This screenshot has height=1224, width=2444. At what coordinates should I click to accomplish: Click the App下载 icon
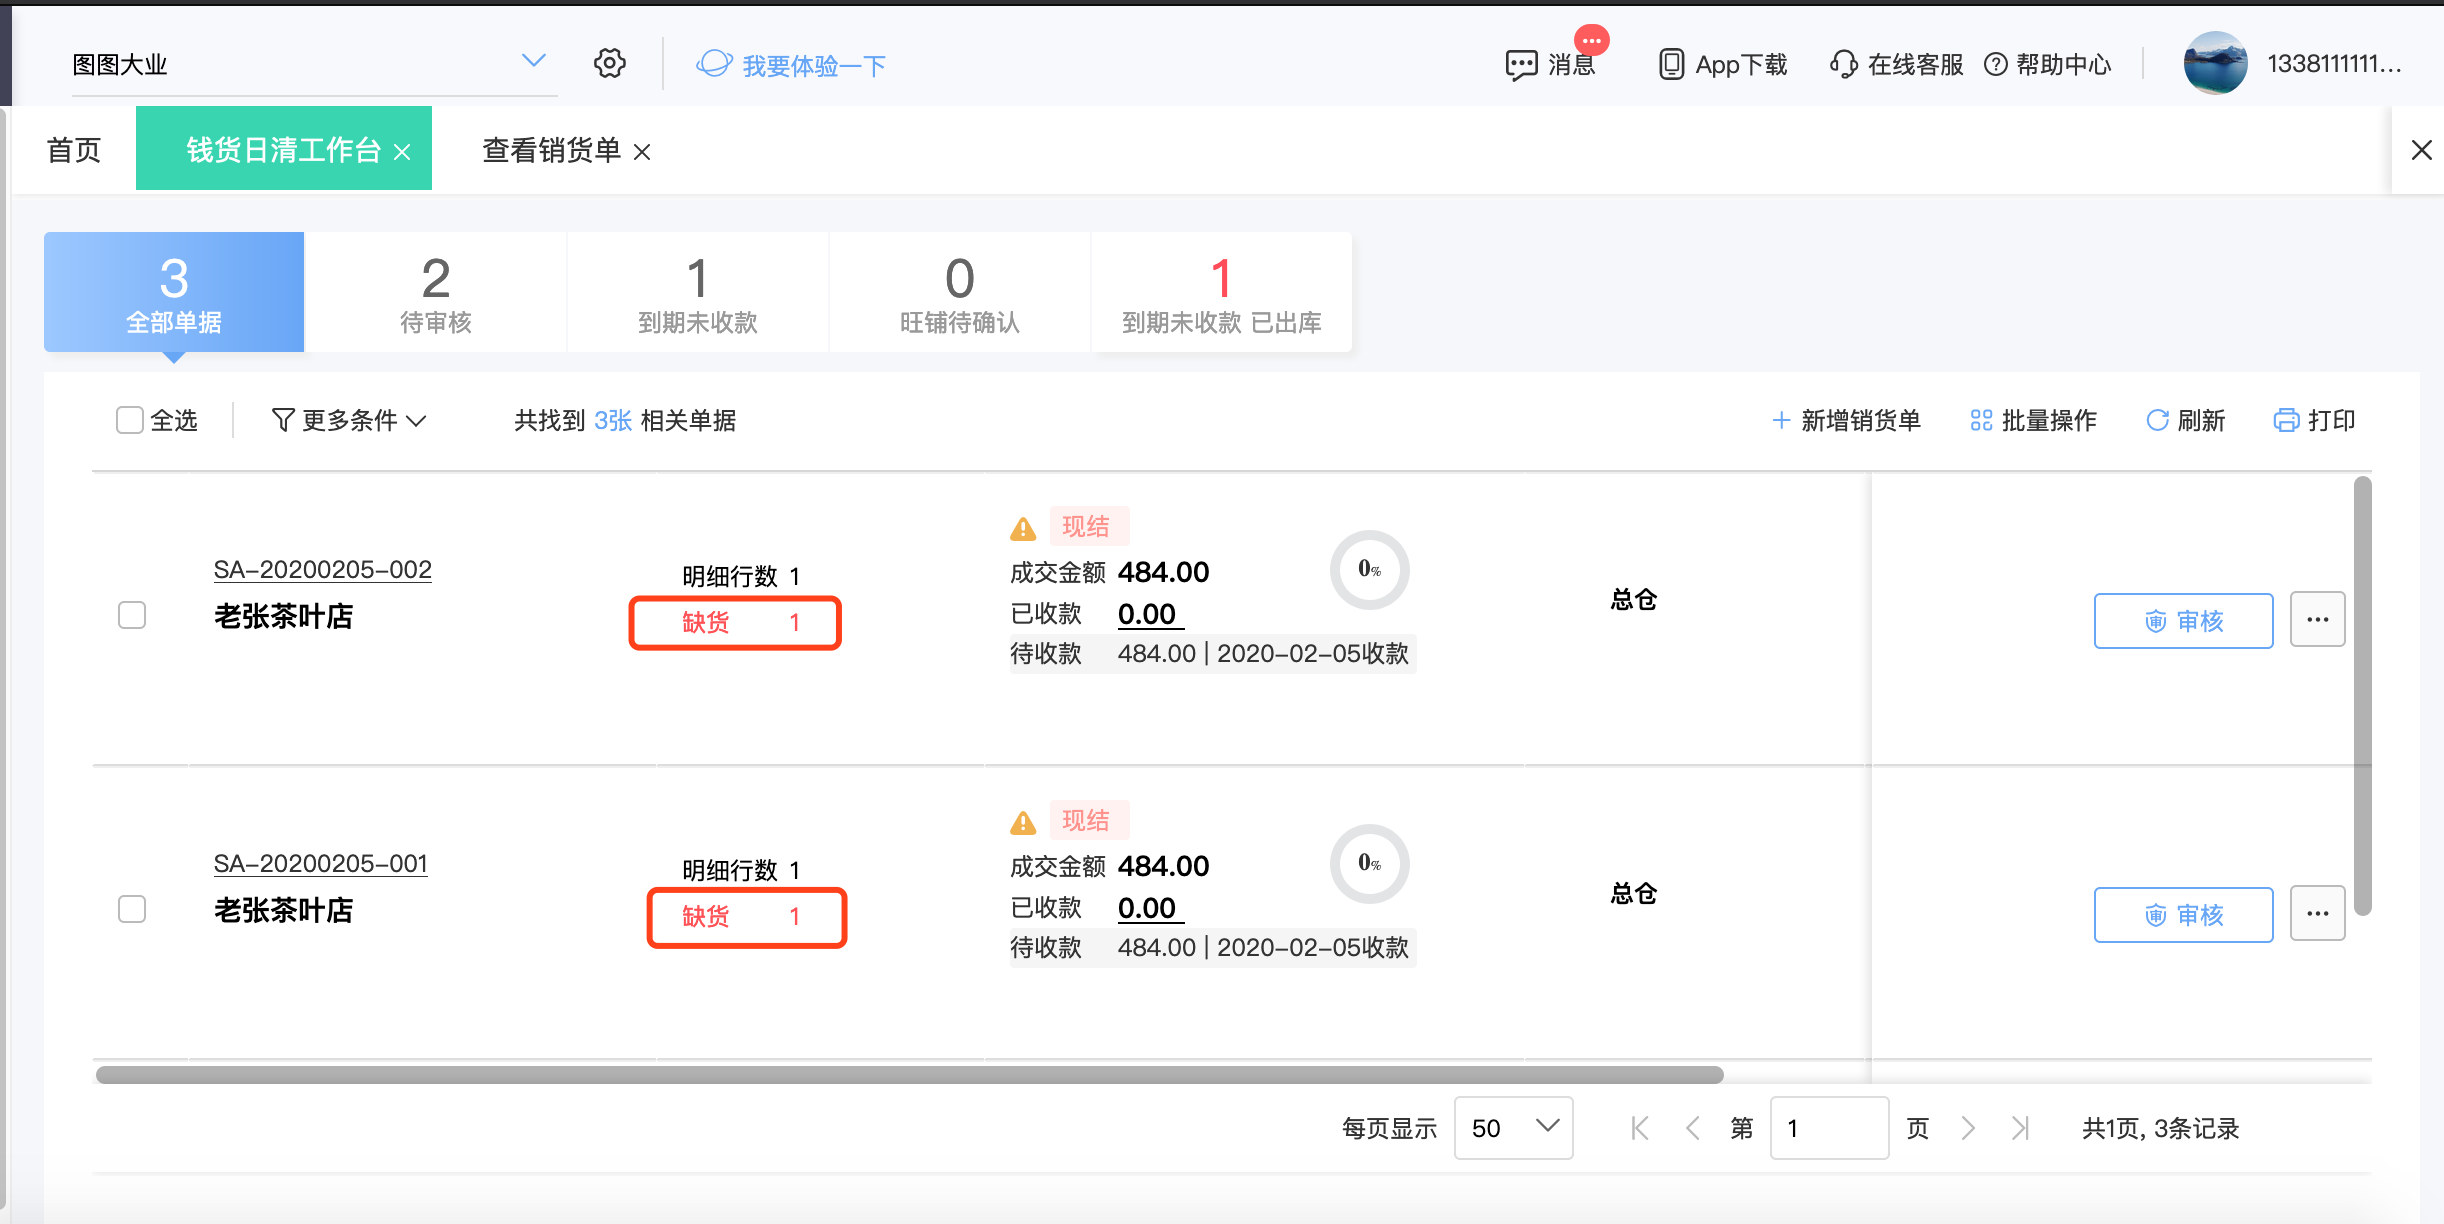point(1667,62)
